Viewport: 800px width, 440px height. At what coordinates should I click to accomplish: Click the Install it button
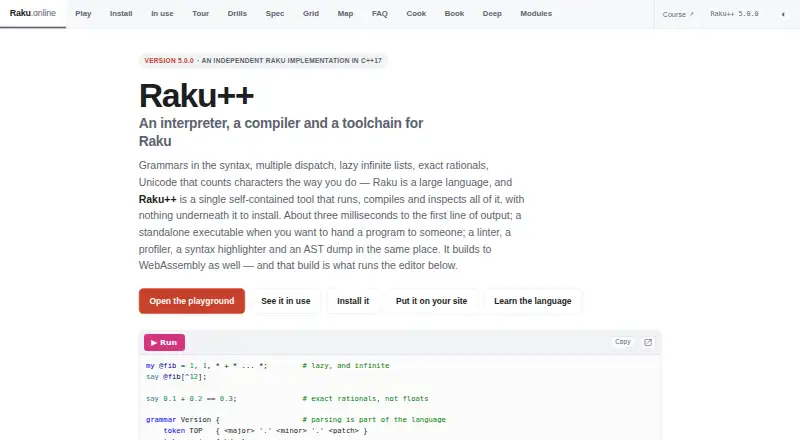click(x=353, y=301)
